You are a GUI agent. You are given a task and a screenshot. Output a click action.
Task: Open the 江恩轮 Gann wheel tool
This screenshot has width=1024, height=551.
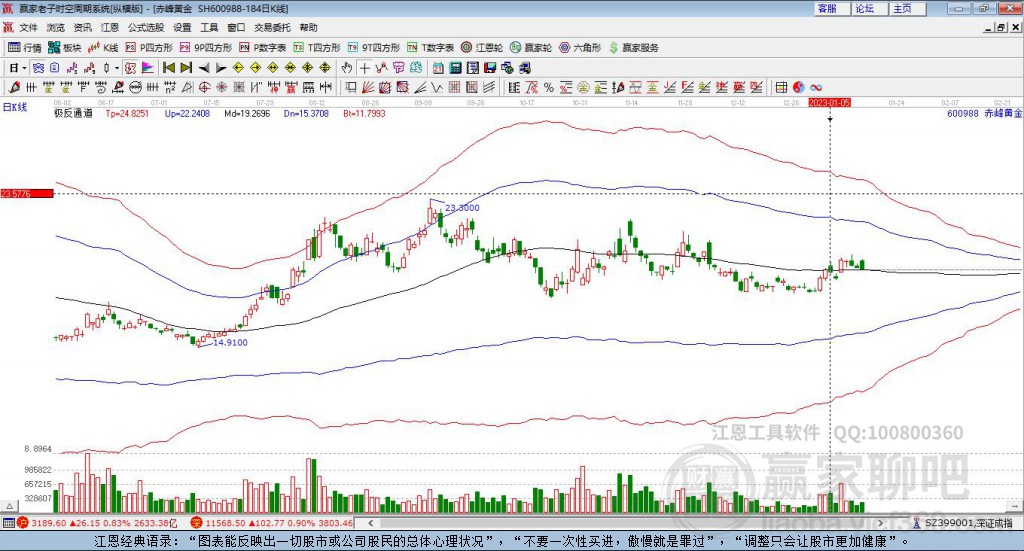(x=482, y=47)
